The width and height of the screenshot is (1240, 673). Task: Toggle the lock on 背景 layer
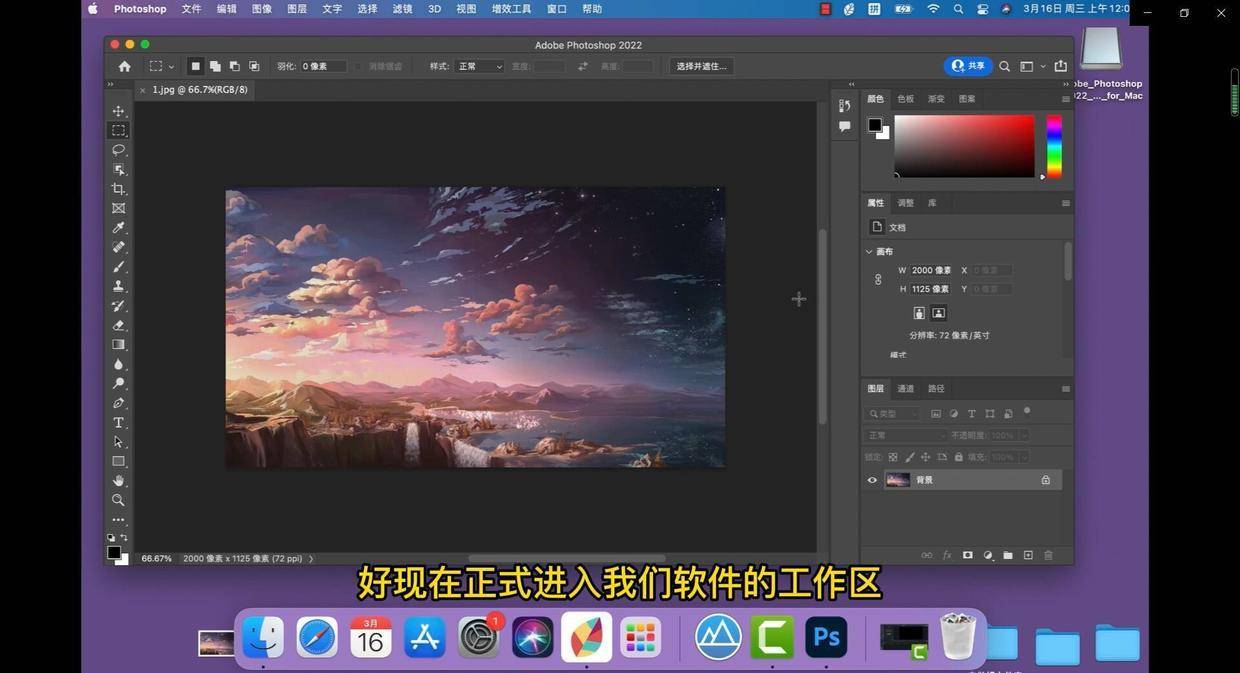click(1046, 480)
